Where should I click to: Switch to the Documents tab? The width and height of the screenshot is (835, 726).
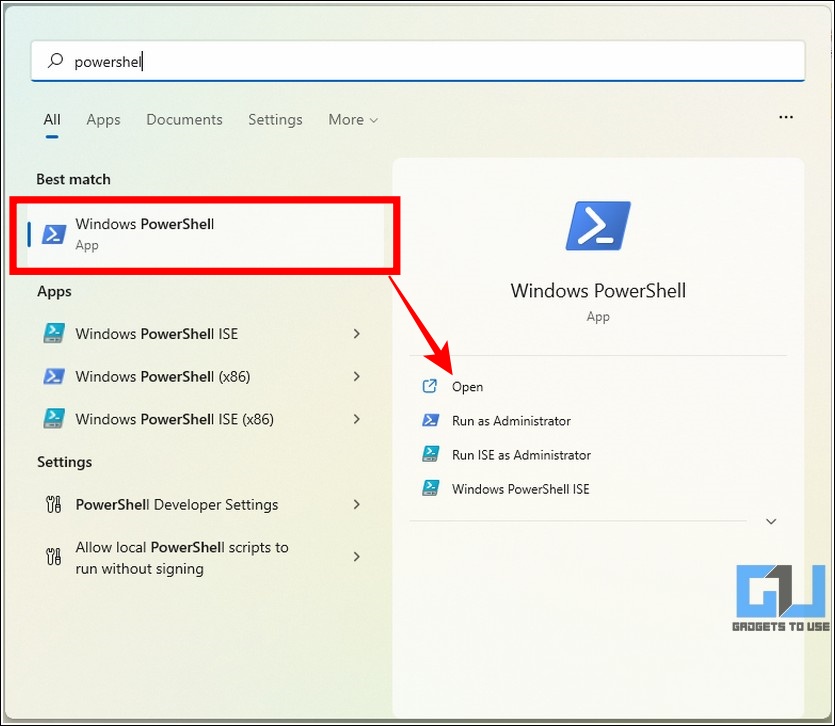pos(184,120)
